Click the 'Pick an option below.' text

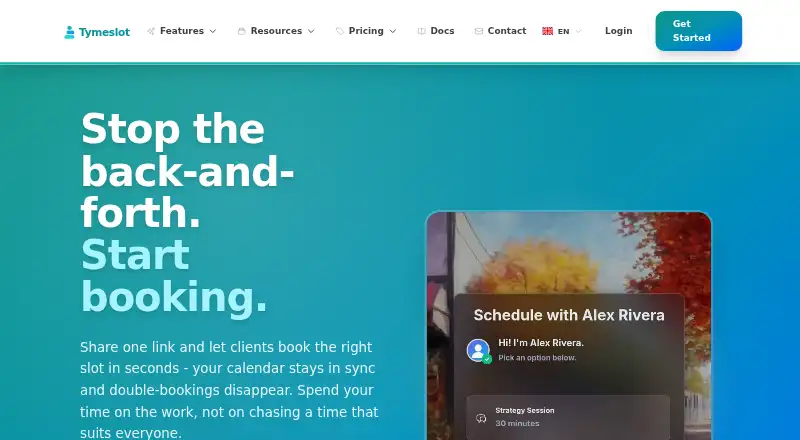tap(537, 358)
